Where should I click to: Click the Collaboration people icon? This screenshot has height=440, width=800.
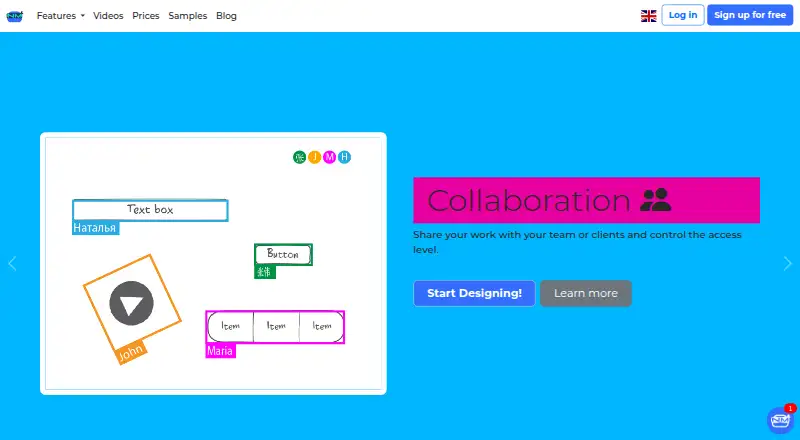point(656,200)
